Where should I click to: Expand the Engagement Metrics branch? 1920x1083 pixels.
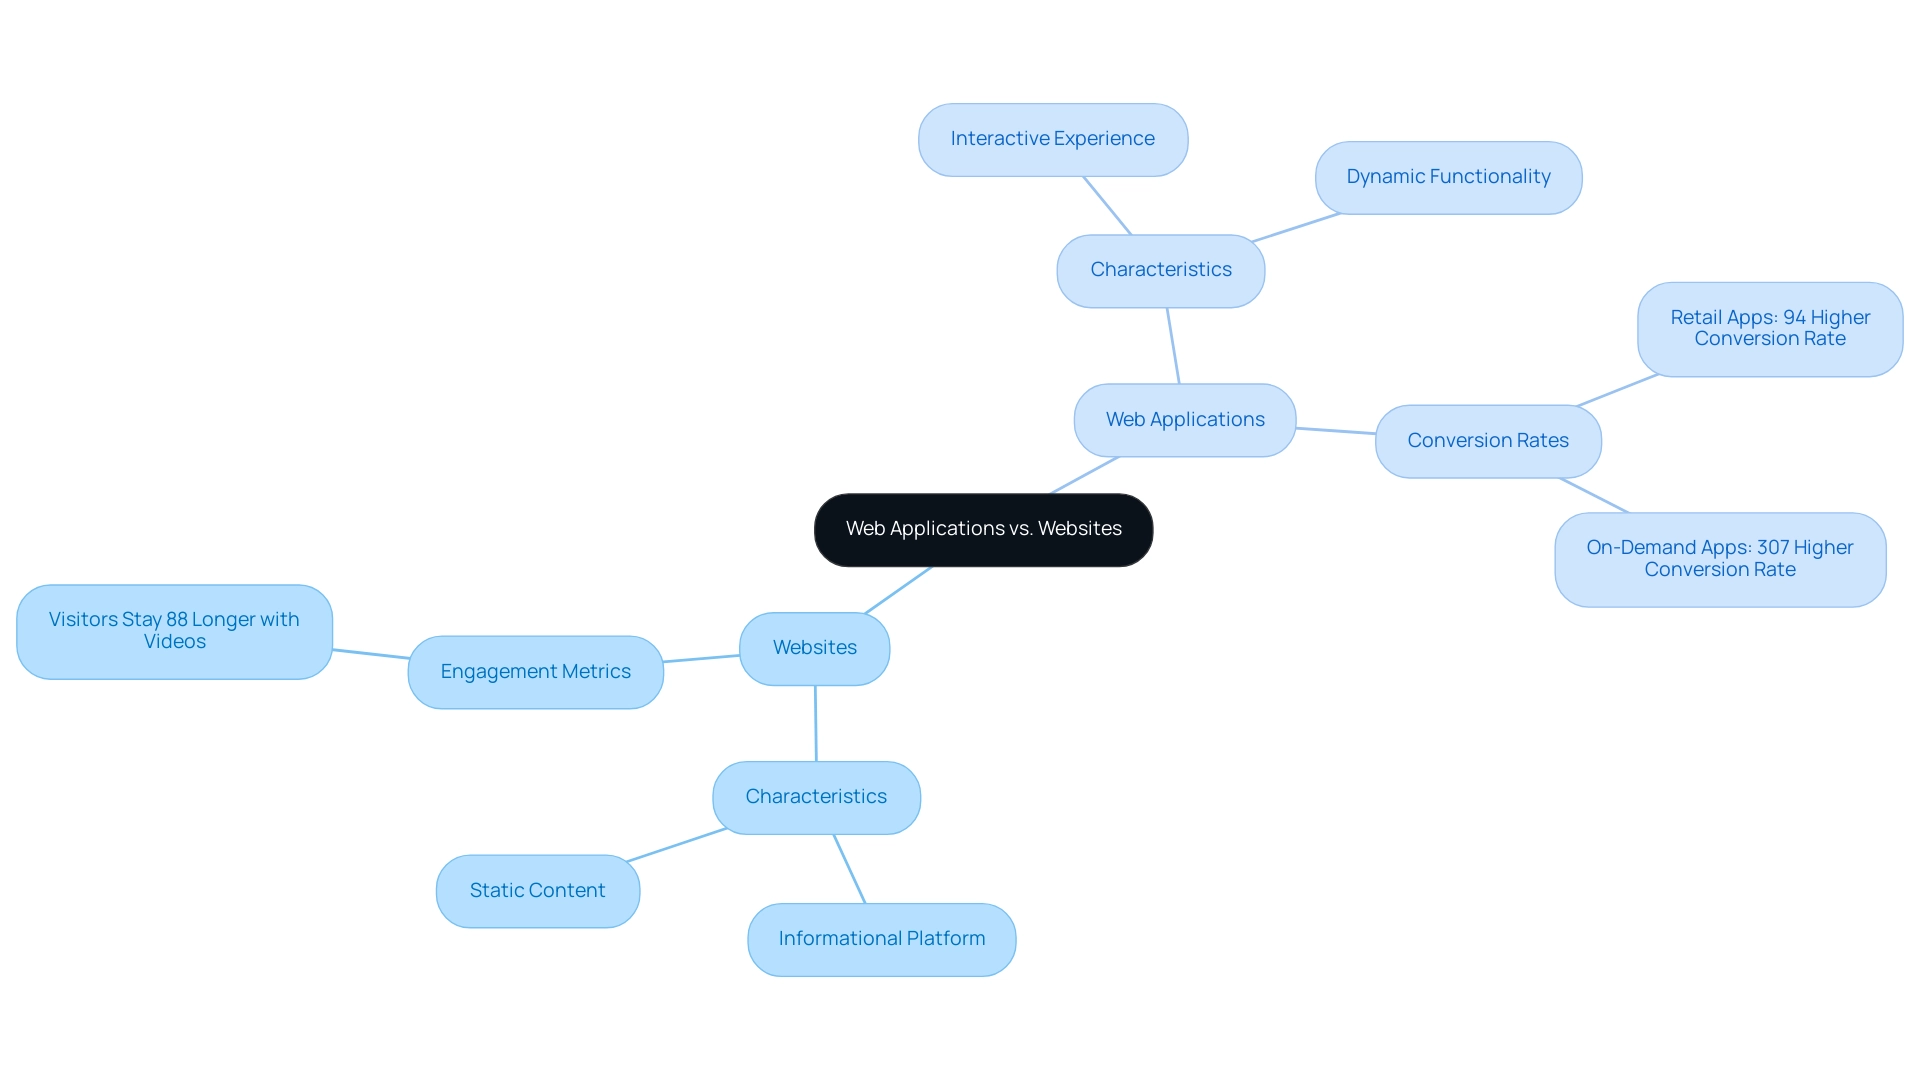534,670
